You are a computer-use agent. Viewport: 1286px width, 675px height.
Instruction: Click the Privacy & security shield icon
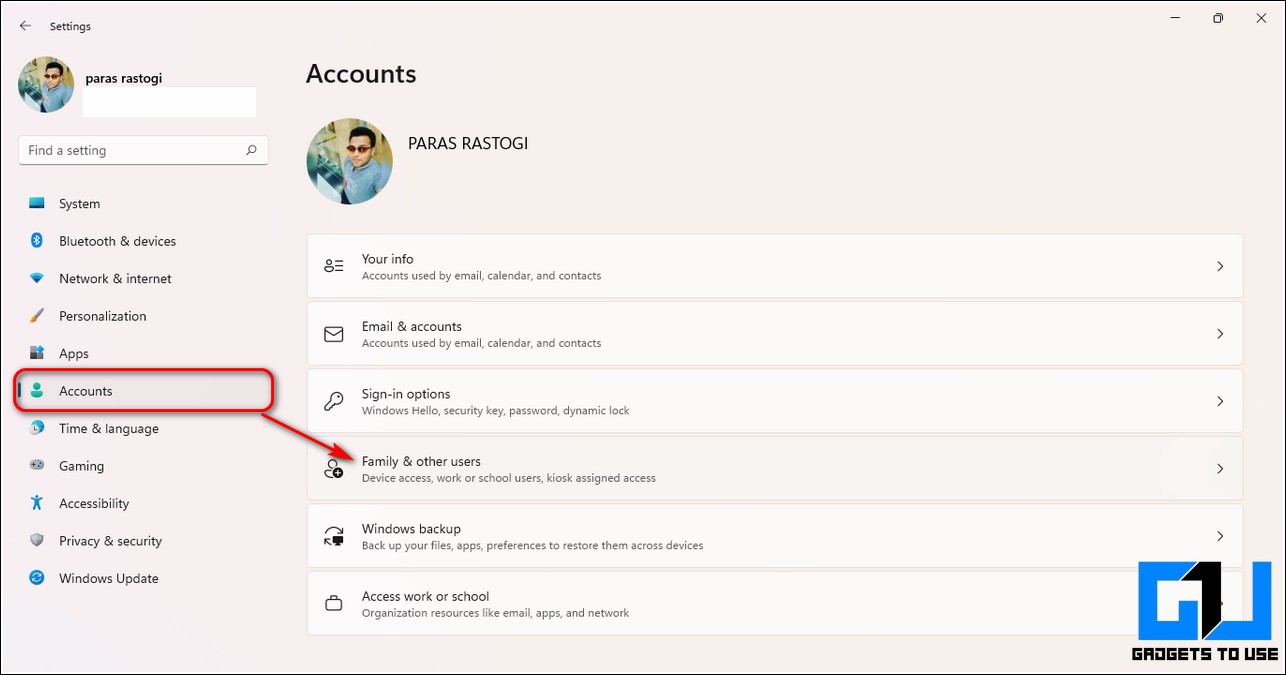pyautogui.click(x=37, y=541)
